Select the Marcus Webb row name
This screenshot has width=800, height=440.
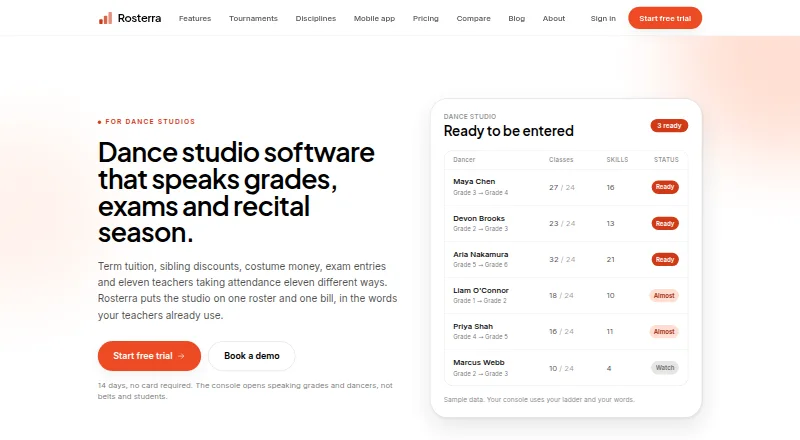(x=479, y=362)
